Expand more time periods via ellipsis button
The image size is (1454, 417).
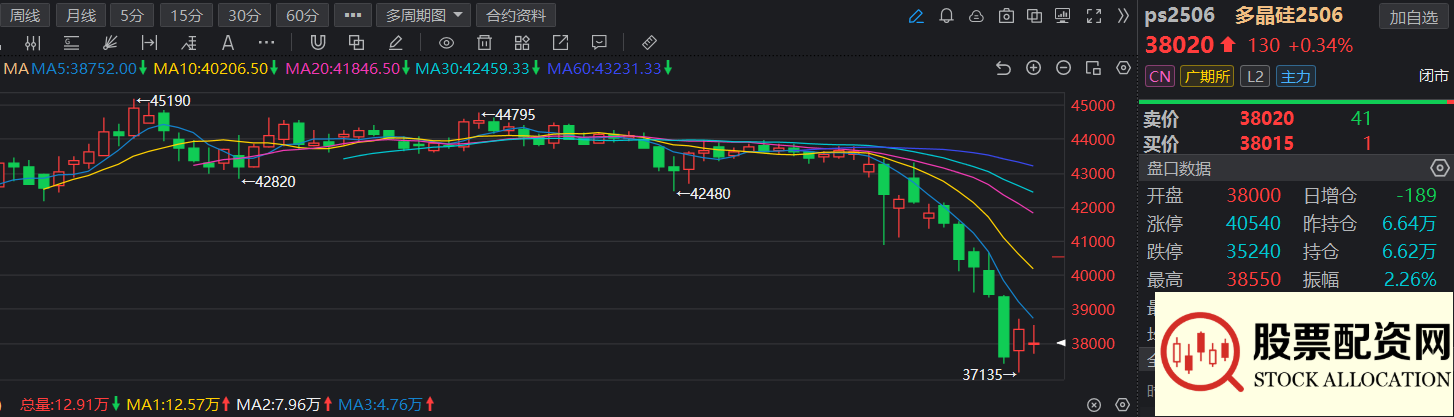[x=350, y=15]
